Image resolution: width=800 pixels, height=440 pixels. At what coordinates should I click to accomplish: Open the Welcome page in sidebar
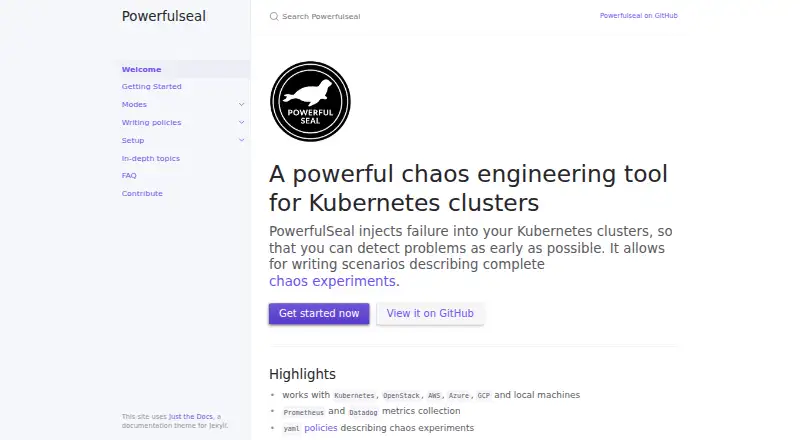(x=141, y=69)
